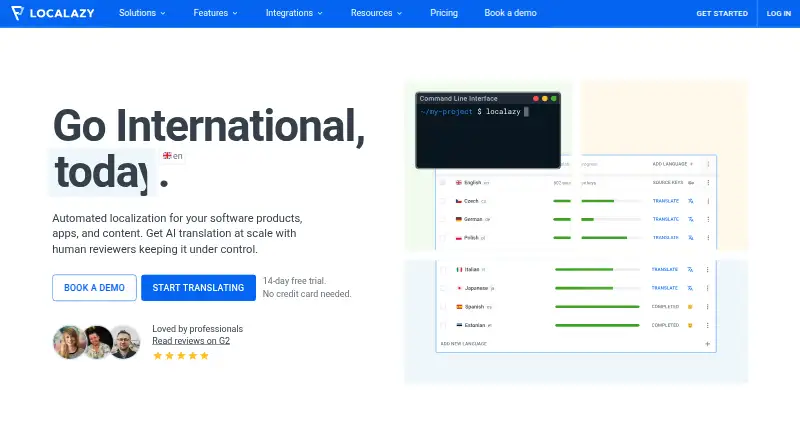Click the SOURCE KEYS label in English row
Viewport: 800px width, 440px height.
(668, 183)
